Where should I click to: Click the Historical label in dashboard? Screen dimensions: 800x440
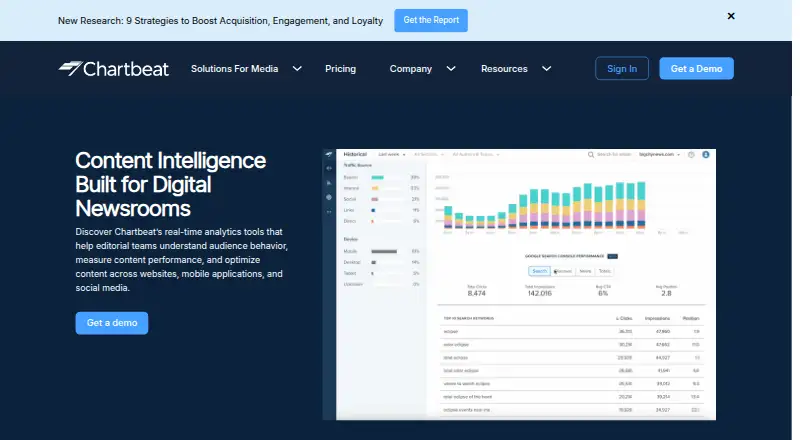355,154
